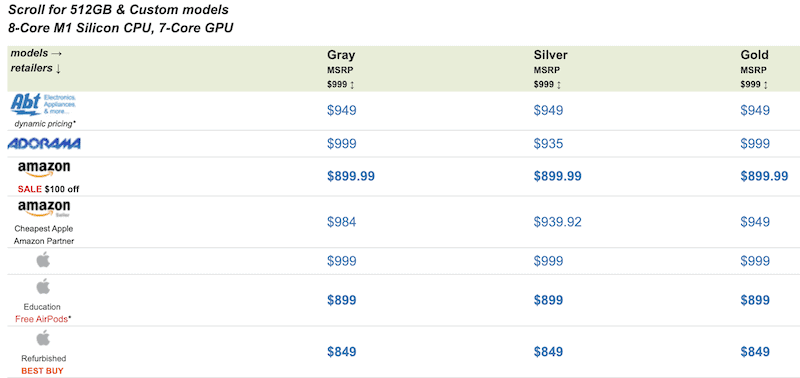Sort by Silver model $999 MSRP arrow
800x378 pixels.
tap(559, 85)
